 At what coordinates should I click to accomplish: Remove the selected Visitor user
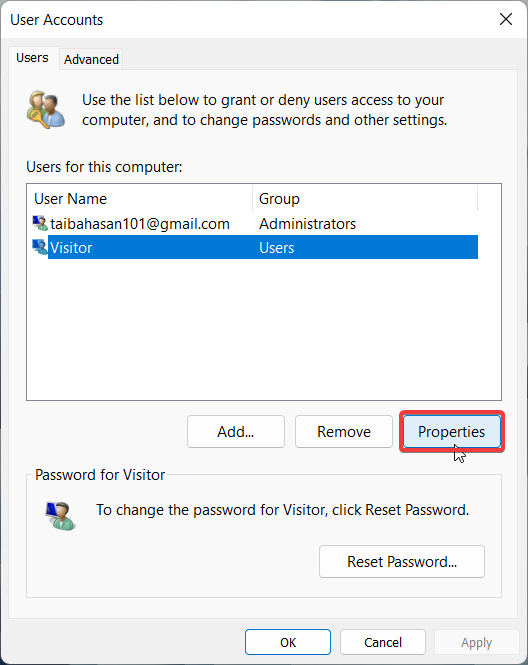[344, 431]
